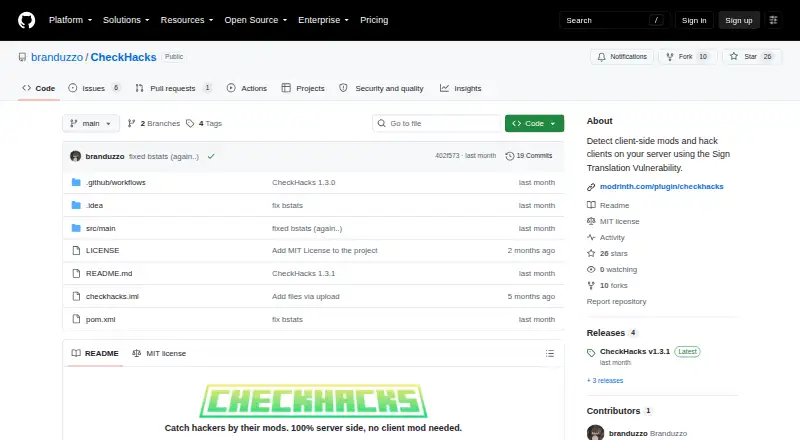Click the Search field in header
Screen dimensions: 800x440
(x=614, y=20)
